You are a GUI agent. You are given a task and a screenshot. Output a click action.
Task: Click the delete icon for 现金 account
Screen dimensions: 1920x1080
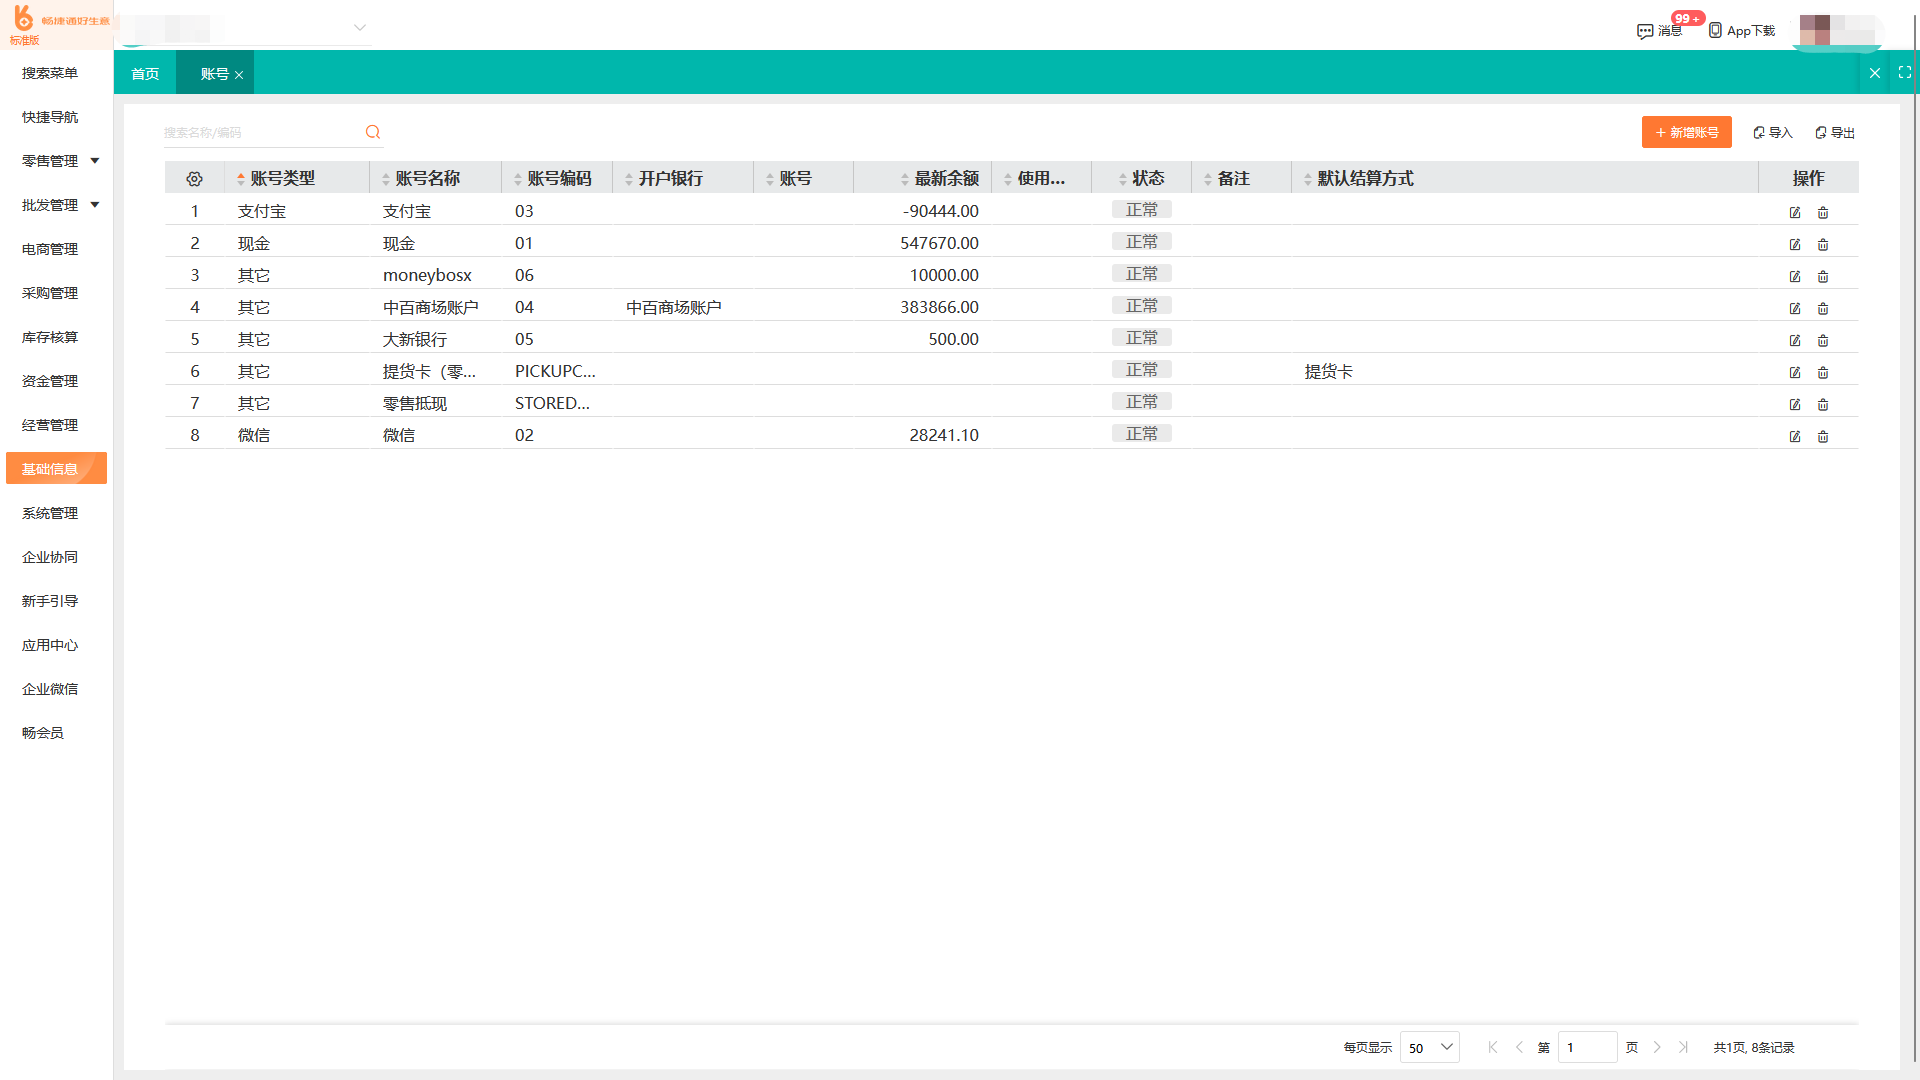[1824, 243]
